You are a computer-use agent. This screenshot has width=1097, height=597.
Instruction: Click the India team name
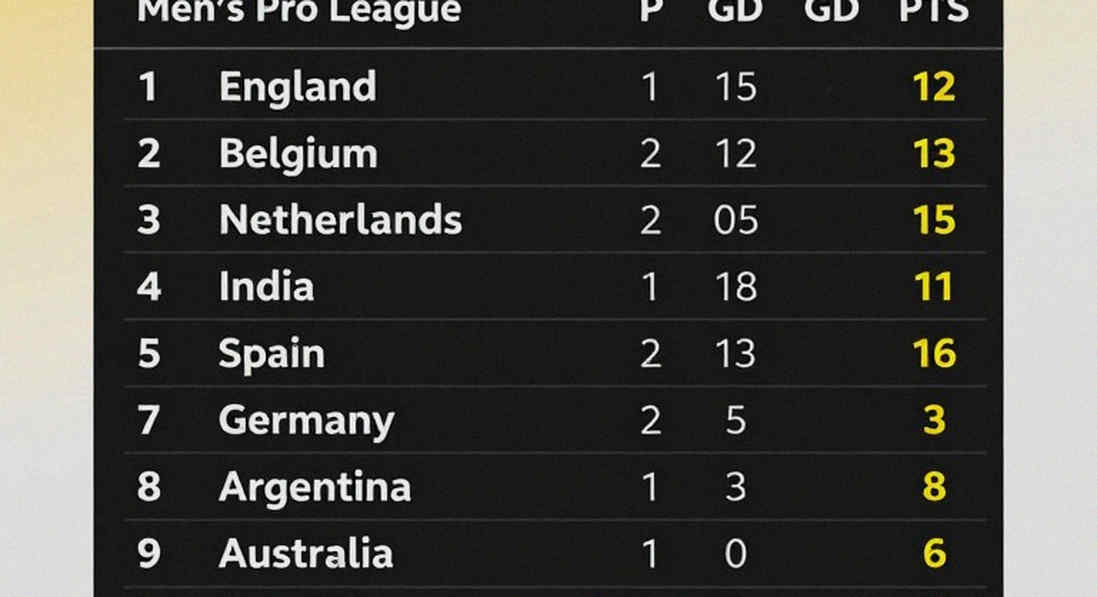(266, 286)
